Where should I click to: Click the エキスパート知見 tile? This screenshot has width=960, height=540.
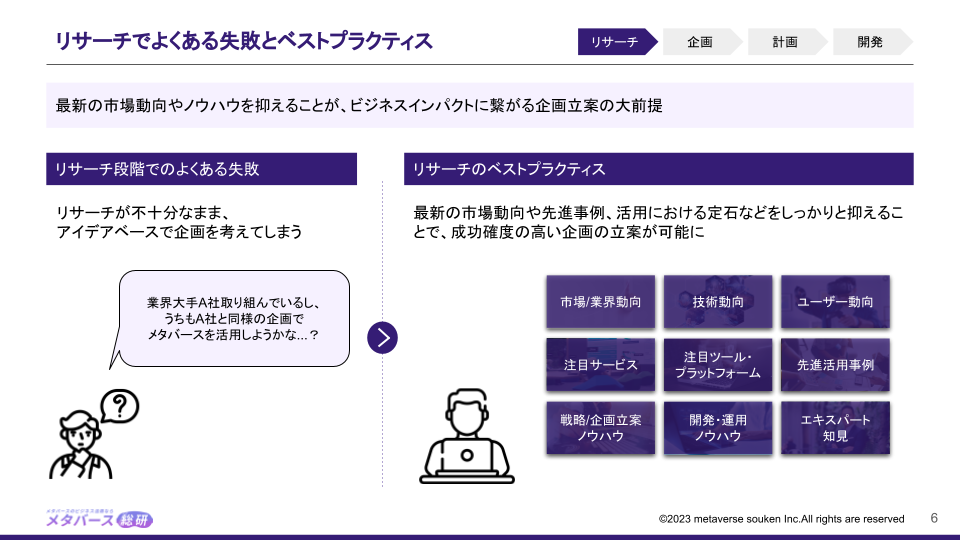tap(835, 428)
